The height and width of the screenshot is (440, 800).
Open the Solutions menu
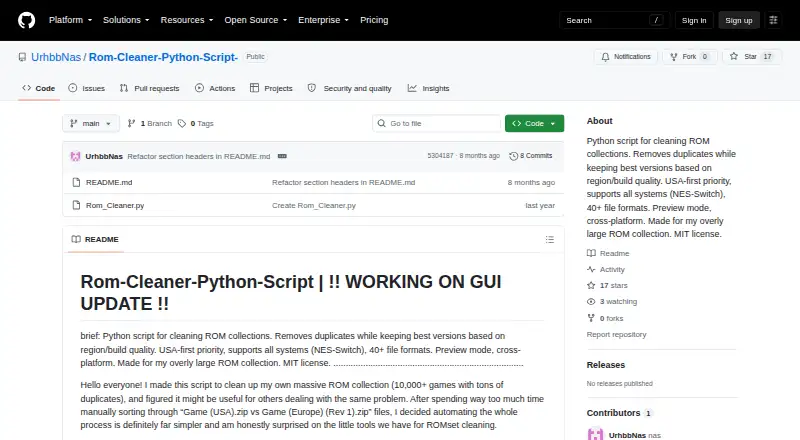tap(126, 20)
